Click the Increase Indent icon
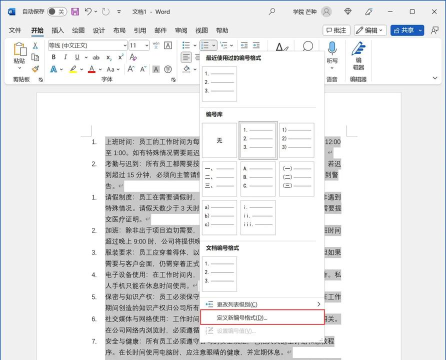The image size is (446, 360). pyautogui.click(x=256, y=45)
